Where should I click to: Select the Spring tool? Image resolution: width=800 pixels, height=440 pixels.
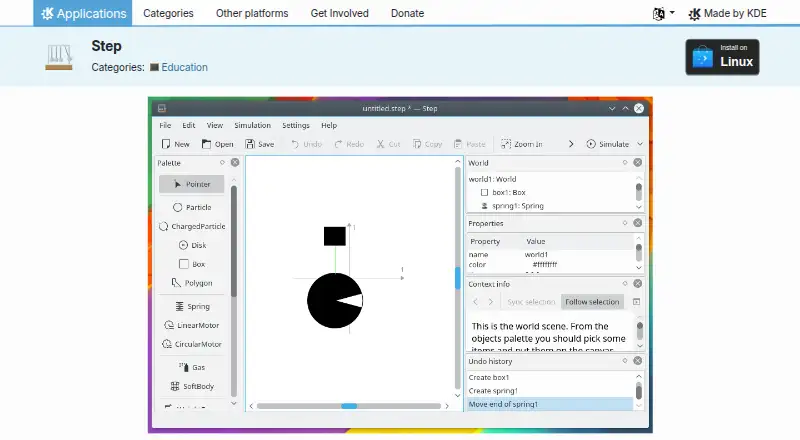(192, 306)
